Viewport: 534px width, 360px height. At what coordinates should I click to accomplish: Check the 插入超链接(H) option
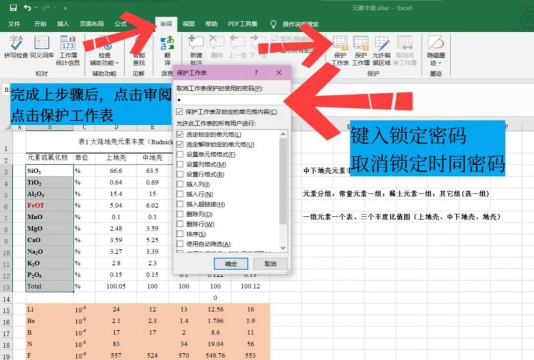click(180, 204)
